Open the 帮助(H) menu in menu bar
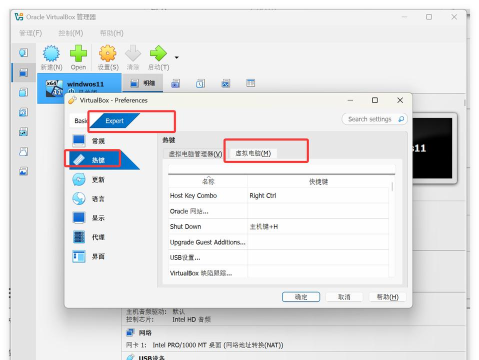Image resolution: width=479 pixels, height=360 pixels. click(112, 33)
